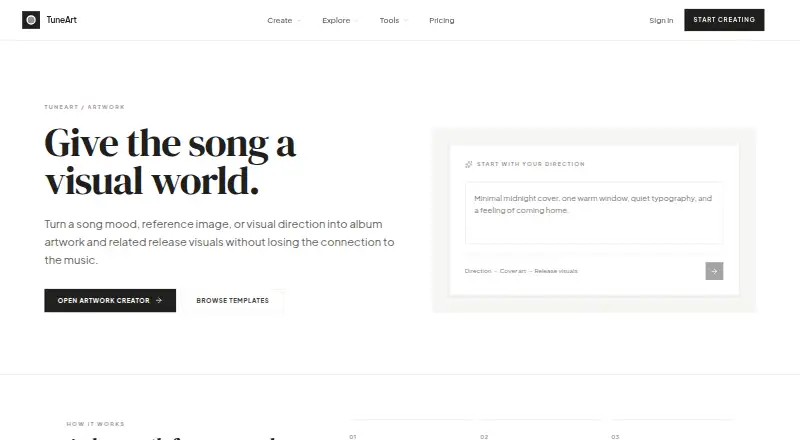This screenshot has height=440, width=800.
Task: Click the 'Give the song a visual world.' heading
Action: [x=170, y=162]
